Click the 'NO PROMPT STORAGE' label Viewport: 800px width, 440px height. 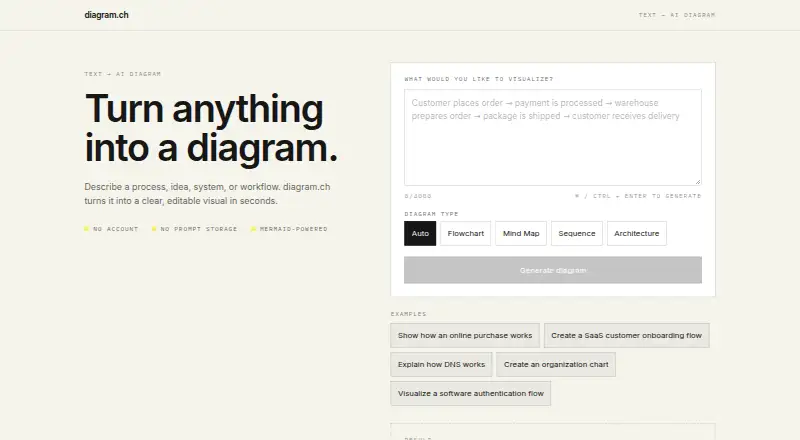(x=198, y=229)
